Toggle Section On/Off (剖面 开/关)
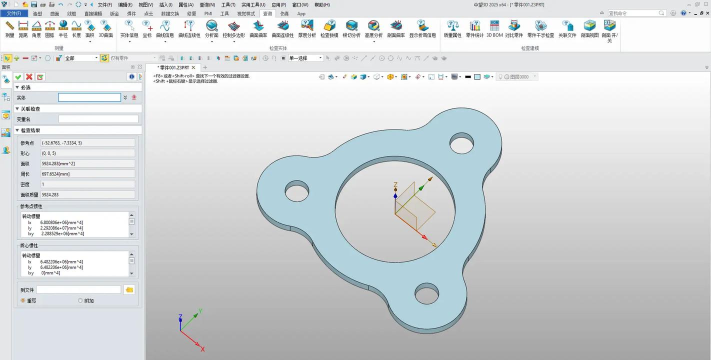The image size is (711, 360). pyautogui.click(x=610, y=30)
